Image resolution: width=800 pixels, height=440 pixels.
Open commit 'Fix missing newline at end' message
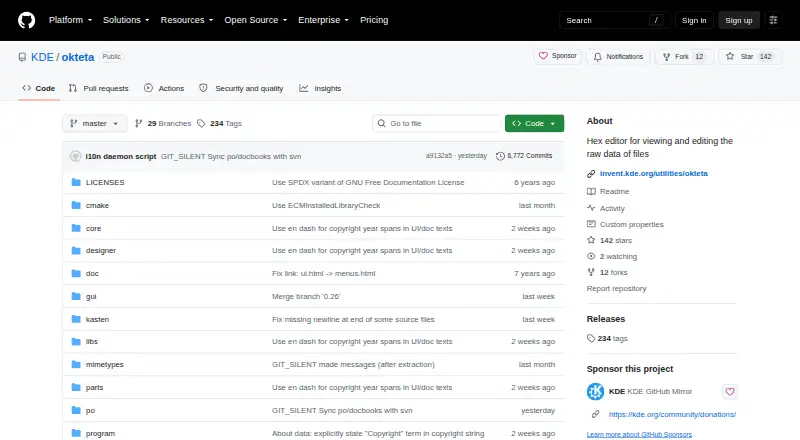pos(353,320)
